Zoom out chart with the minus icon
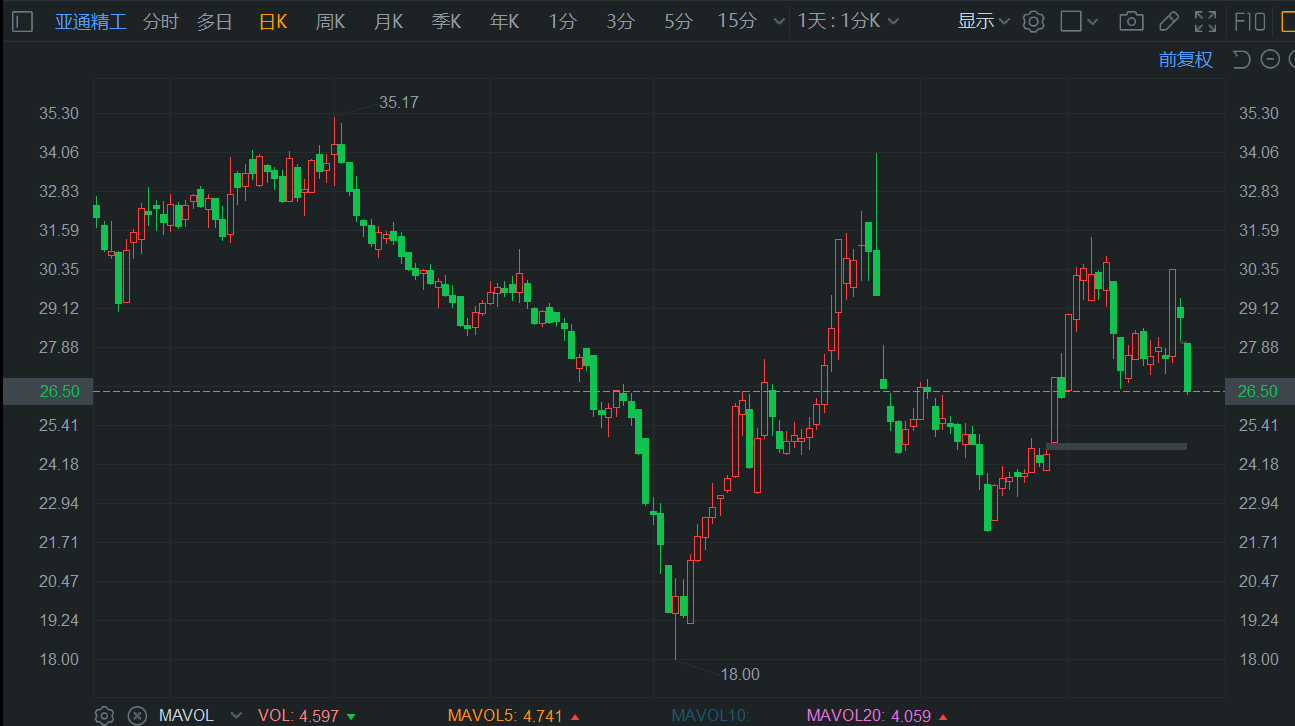The image size is (1295, 726). tap(1270, 60)
